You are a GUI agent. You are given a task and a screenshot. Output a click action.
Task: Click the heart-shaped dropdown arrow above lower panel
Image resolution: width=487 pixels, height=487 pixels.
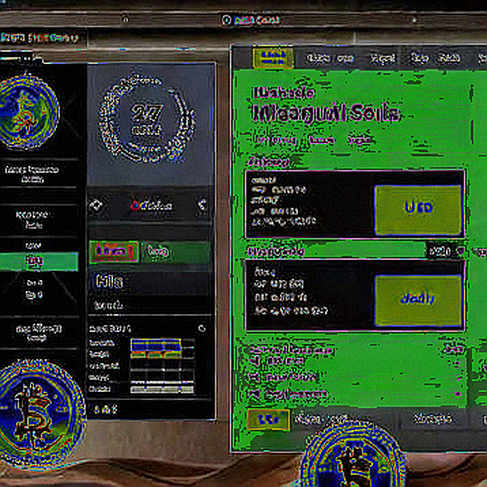point(460,251)
